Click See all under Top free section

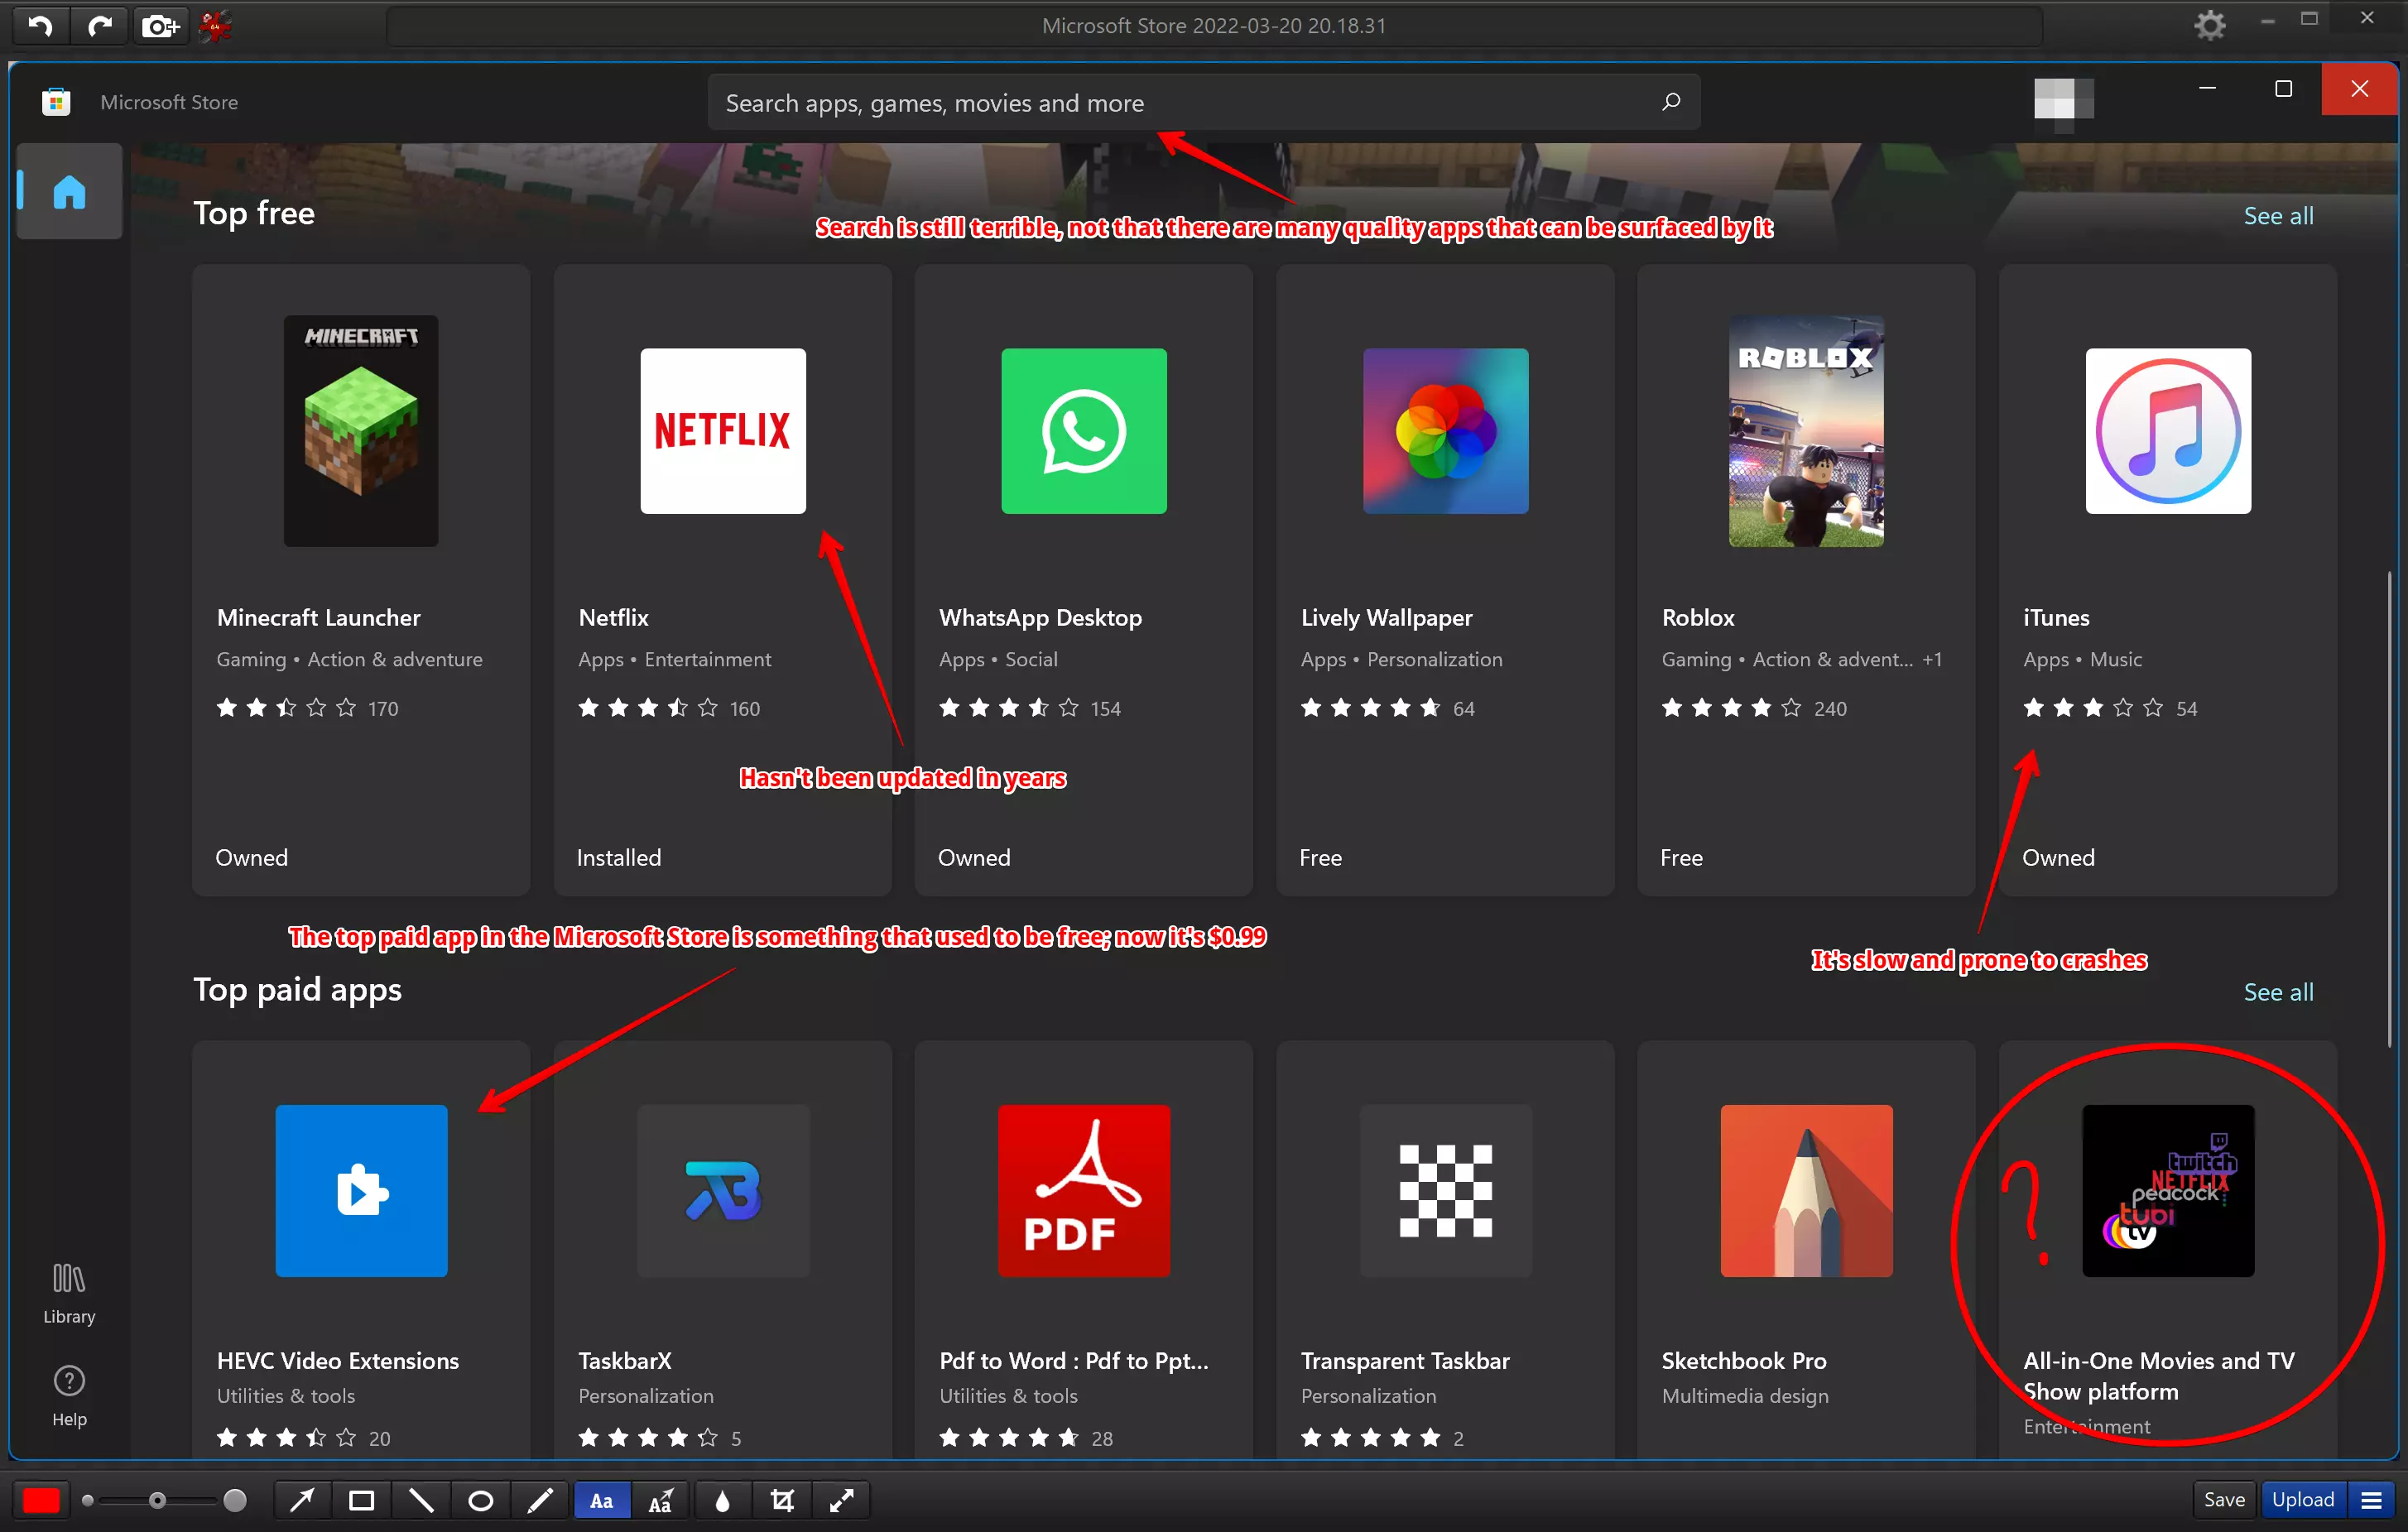point(2278,216)
